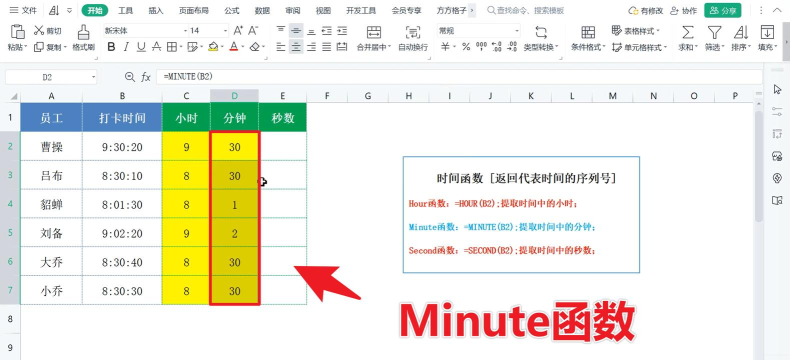Apply thousands separator format
790x360 pixels.
tap(481, 47)
